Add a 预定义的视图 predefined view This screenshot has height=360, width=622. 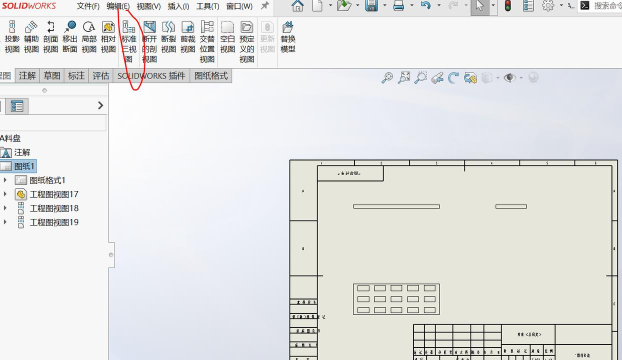pos(247,42)
